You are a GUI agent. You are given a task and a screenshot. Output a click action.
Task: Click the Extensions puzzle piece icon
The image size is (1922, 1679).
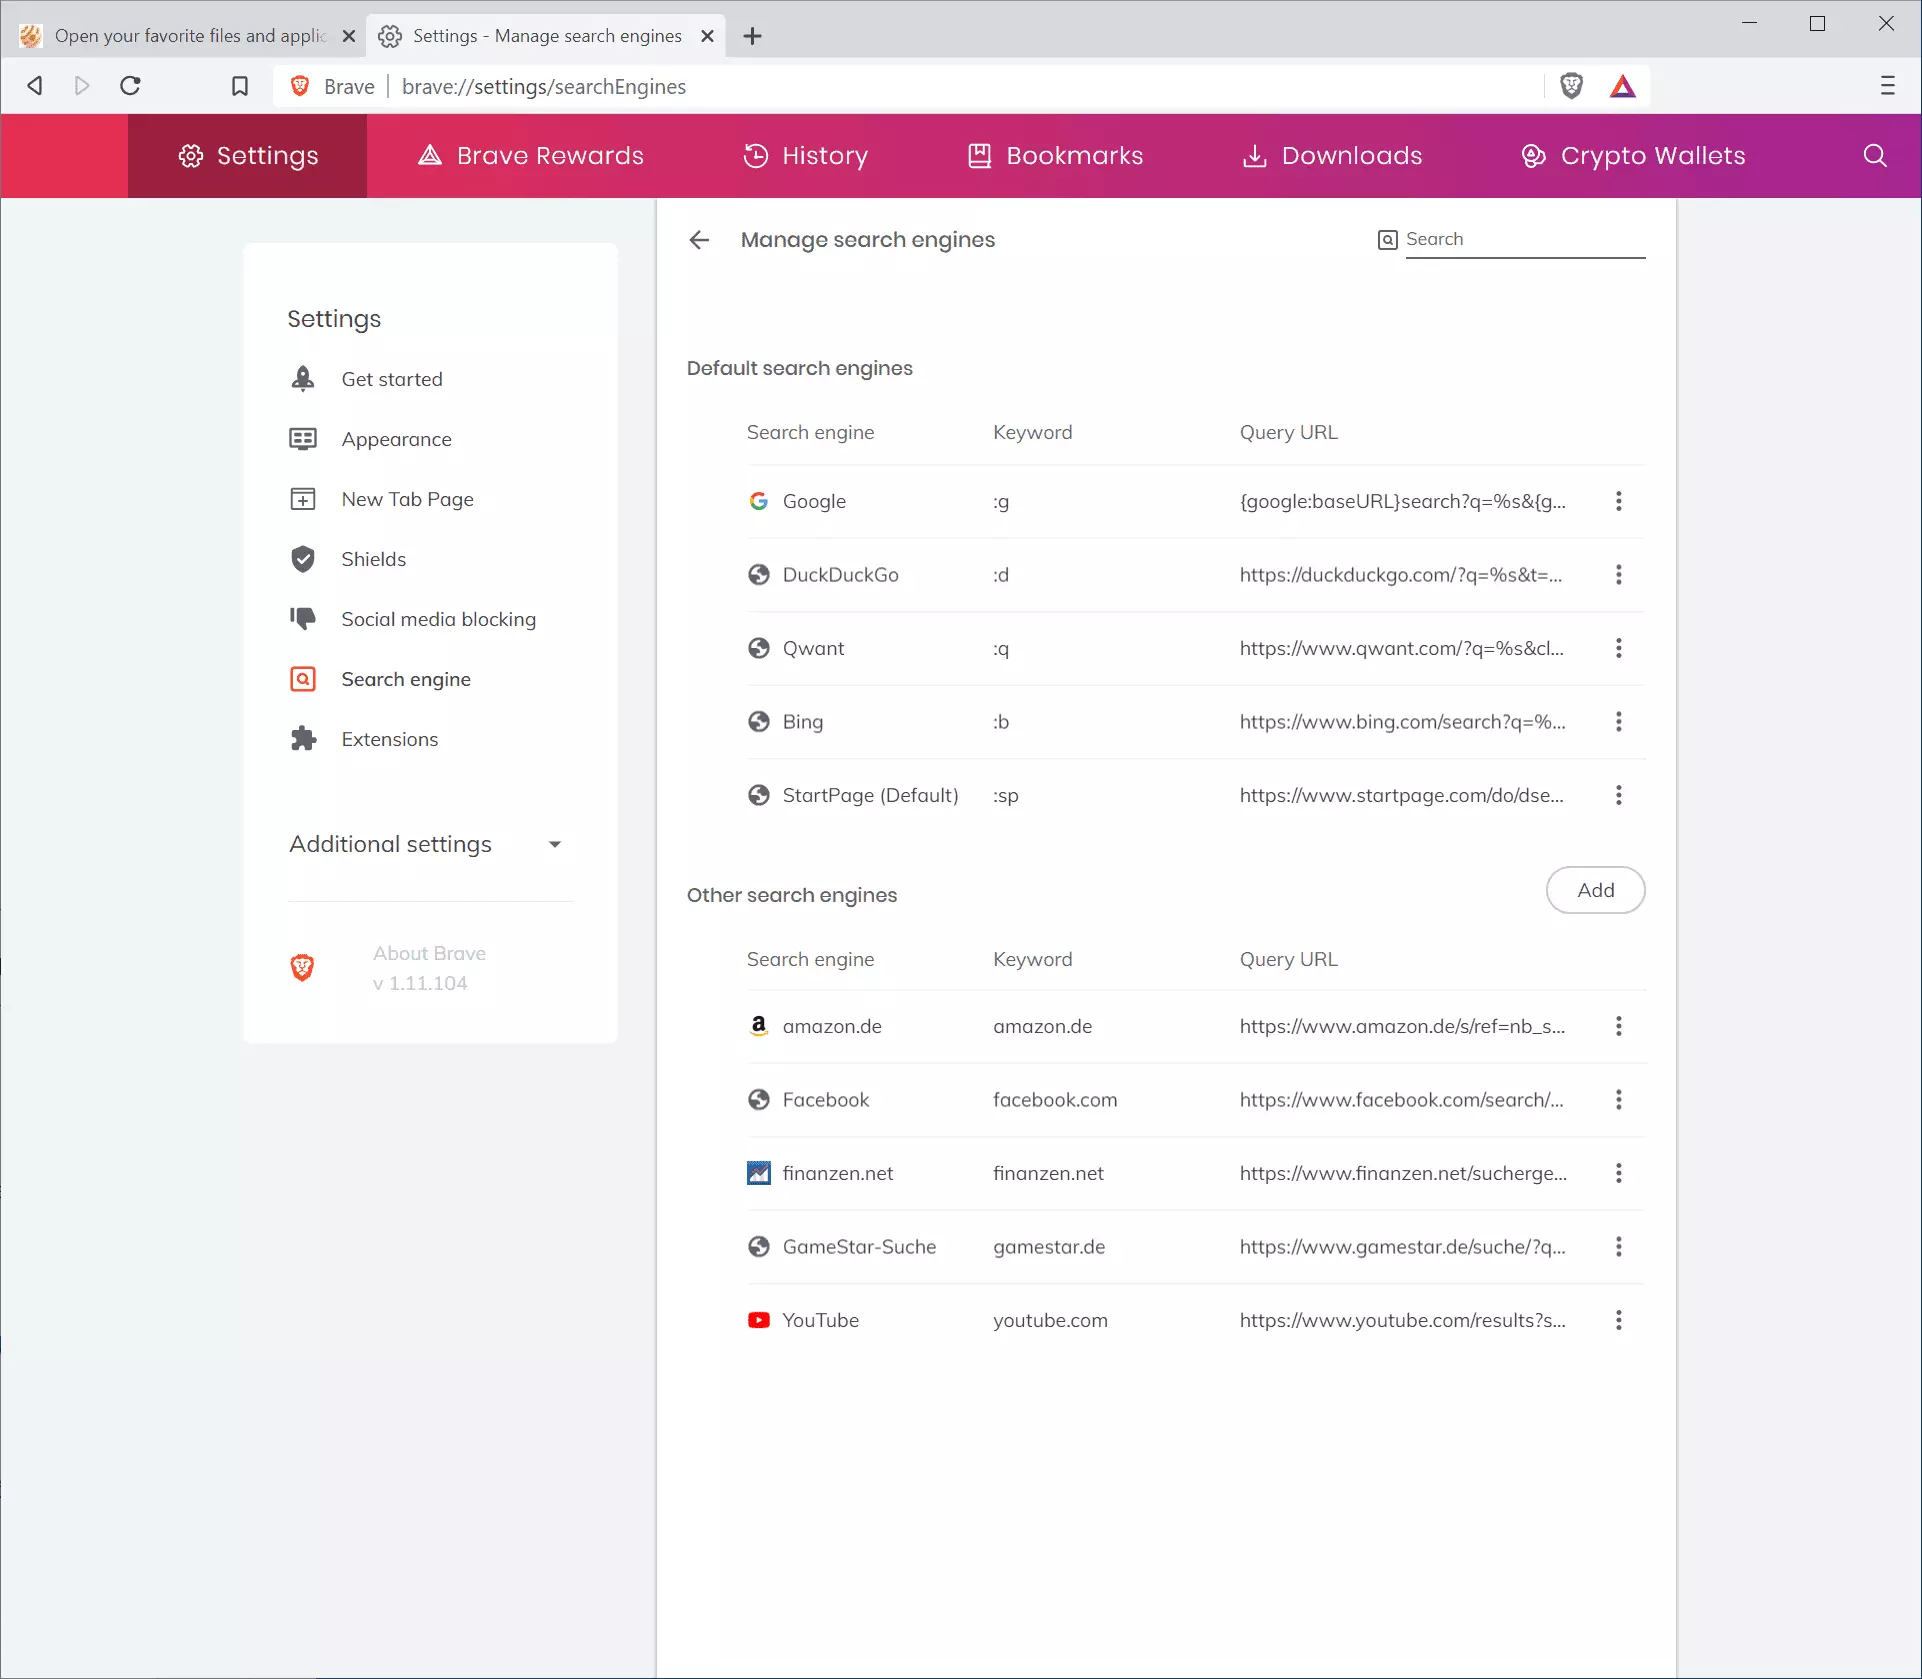pyautogui.click(x=302, y=739)
